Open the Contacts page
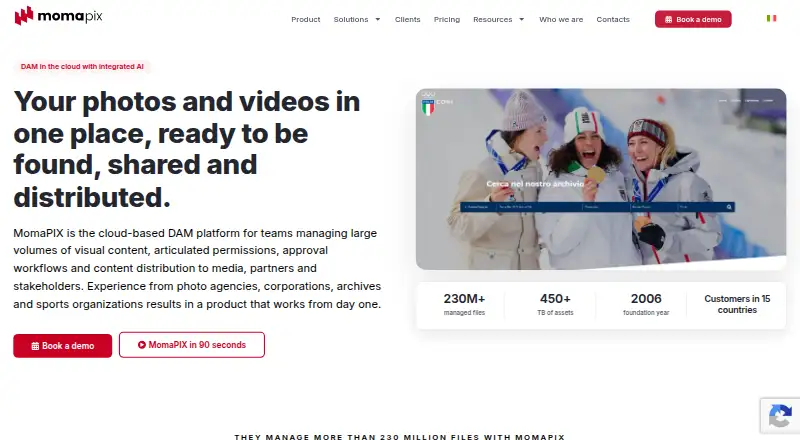 613,19
